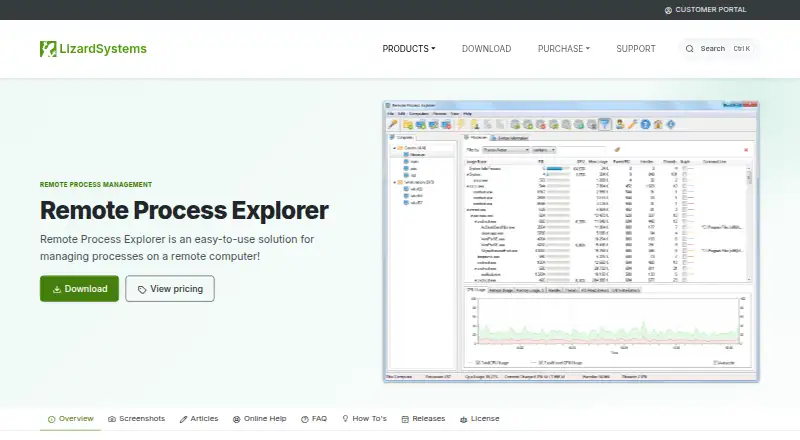Click the Remote Process Management label
Image resolution: width=800 pixels, height=440 pixels.
[x=96, y=185]
